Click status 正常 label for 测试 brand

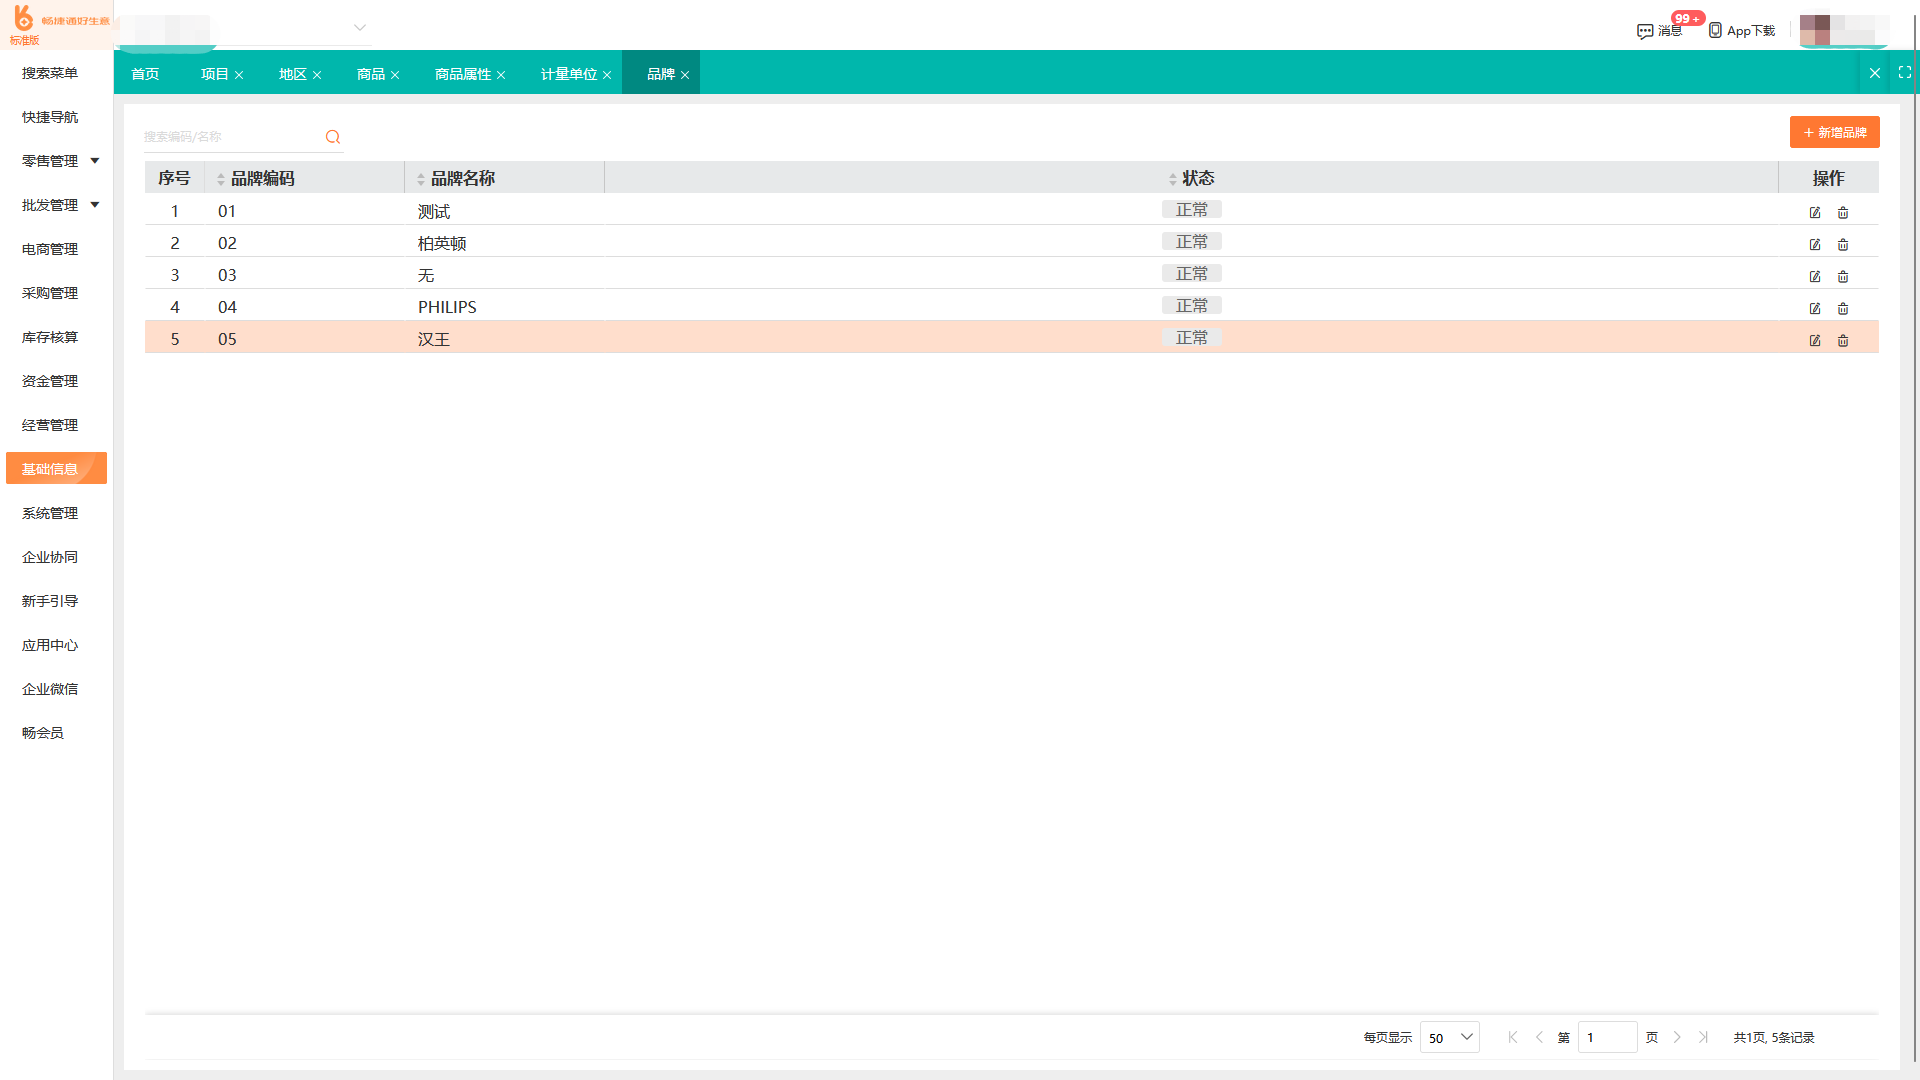tap(1192, 210)
